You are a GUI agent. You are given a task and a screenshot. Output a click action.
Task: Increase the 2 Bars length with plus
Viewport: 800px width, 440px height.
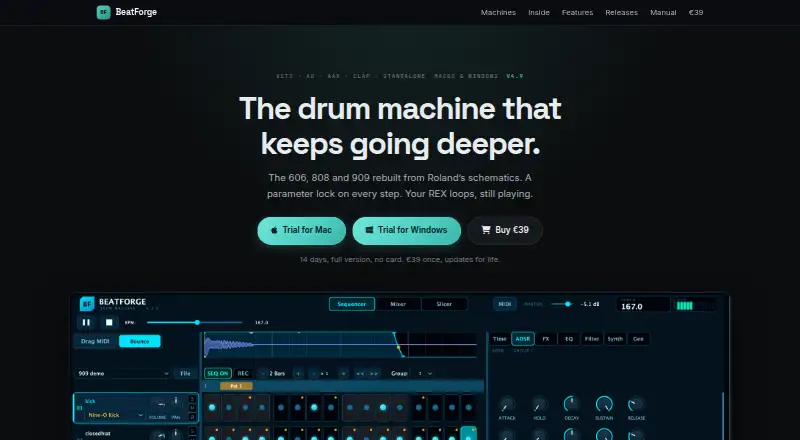pos(298,374)
